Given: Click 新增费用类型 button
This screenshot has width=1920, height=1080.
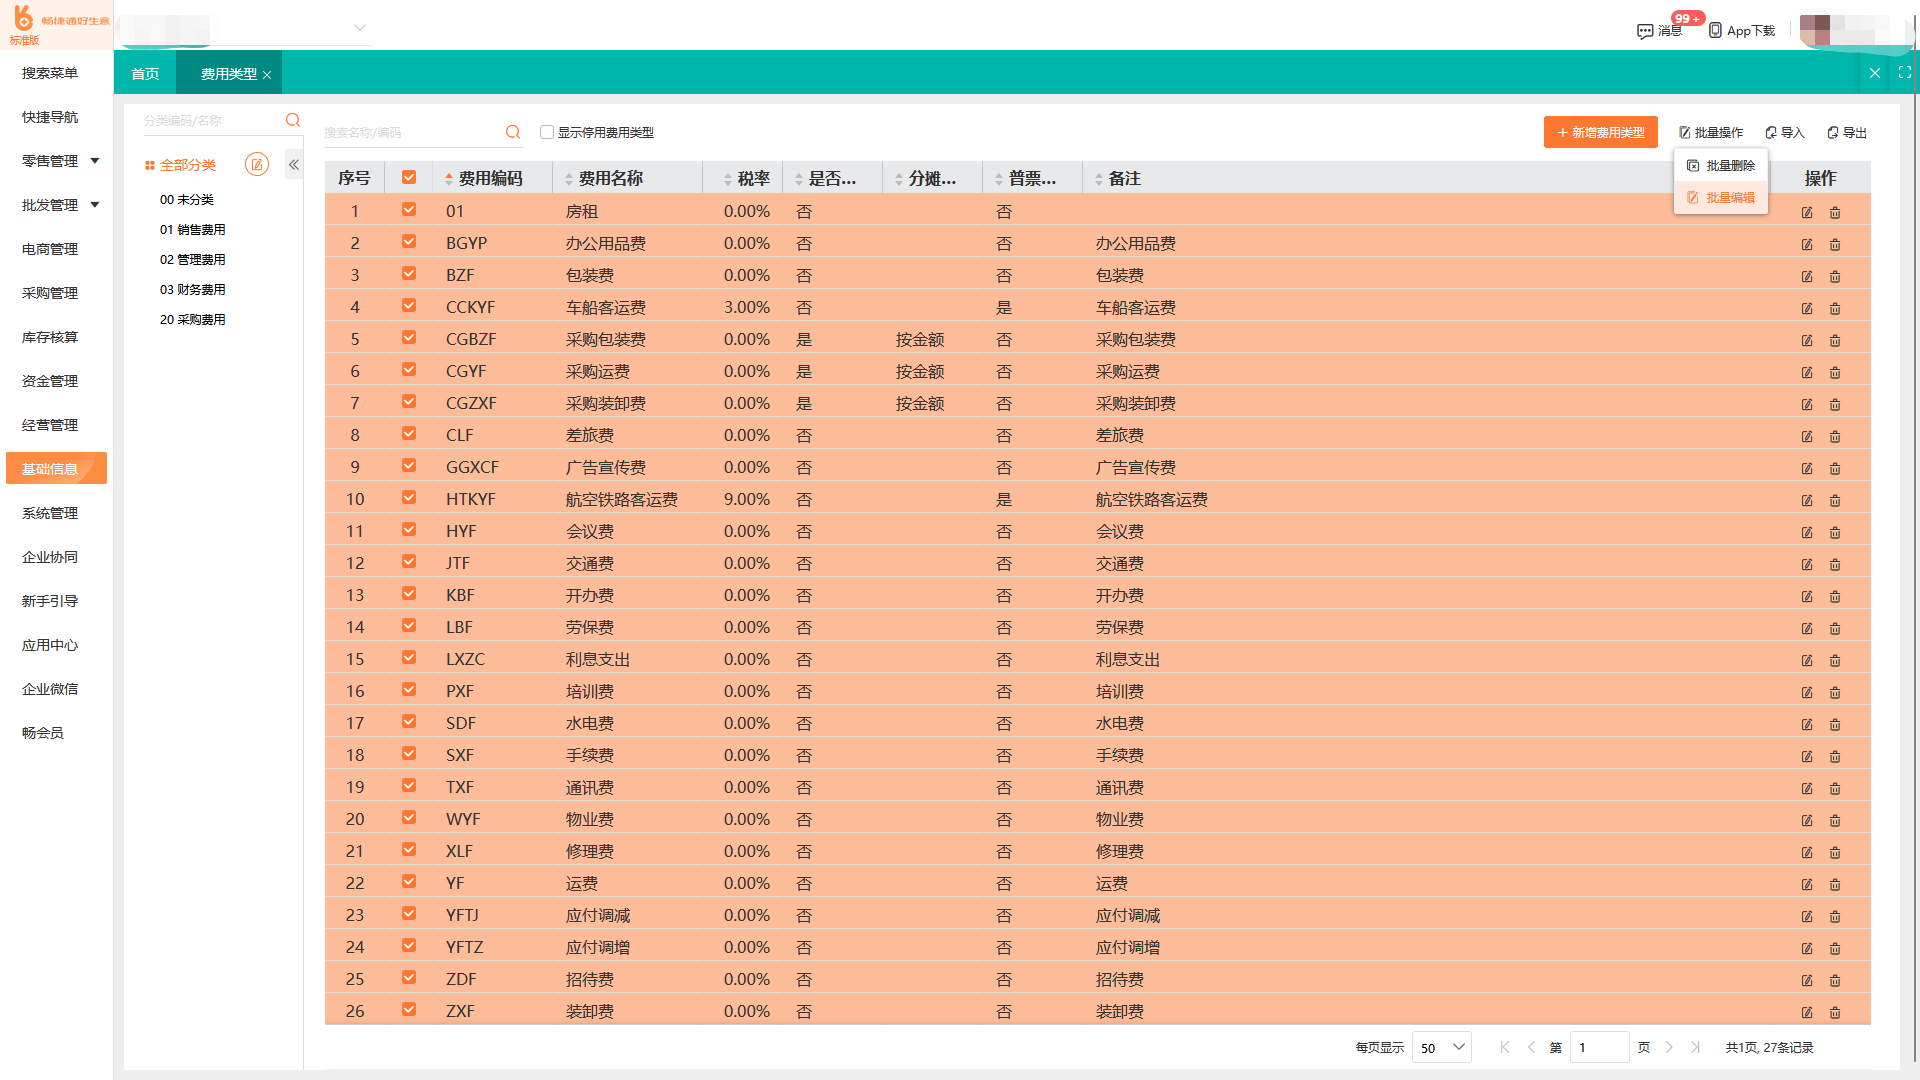Looking at the screenshot, I should pos(1600,131).
